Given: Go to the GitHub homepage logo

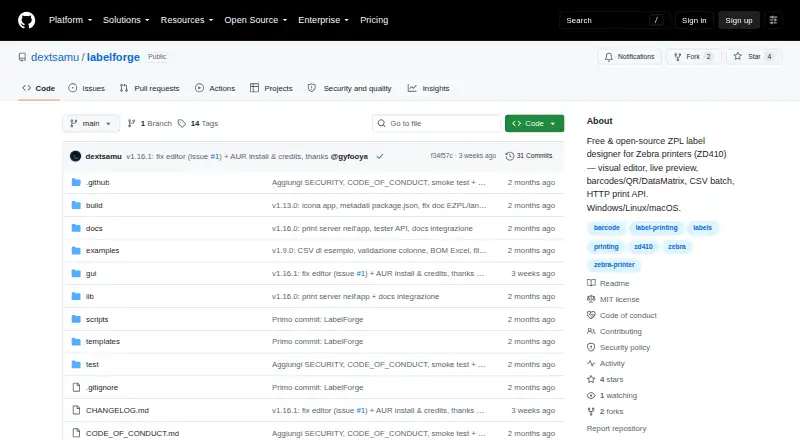Looking at the screenshot, I should 27,20.
